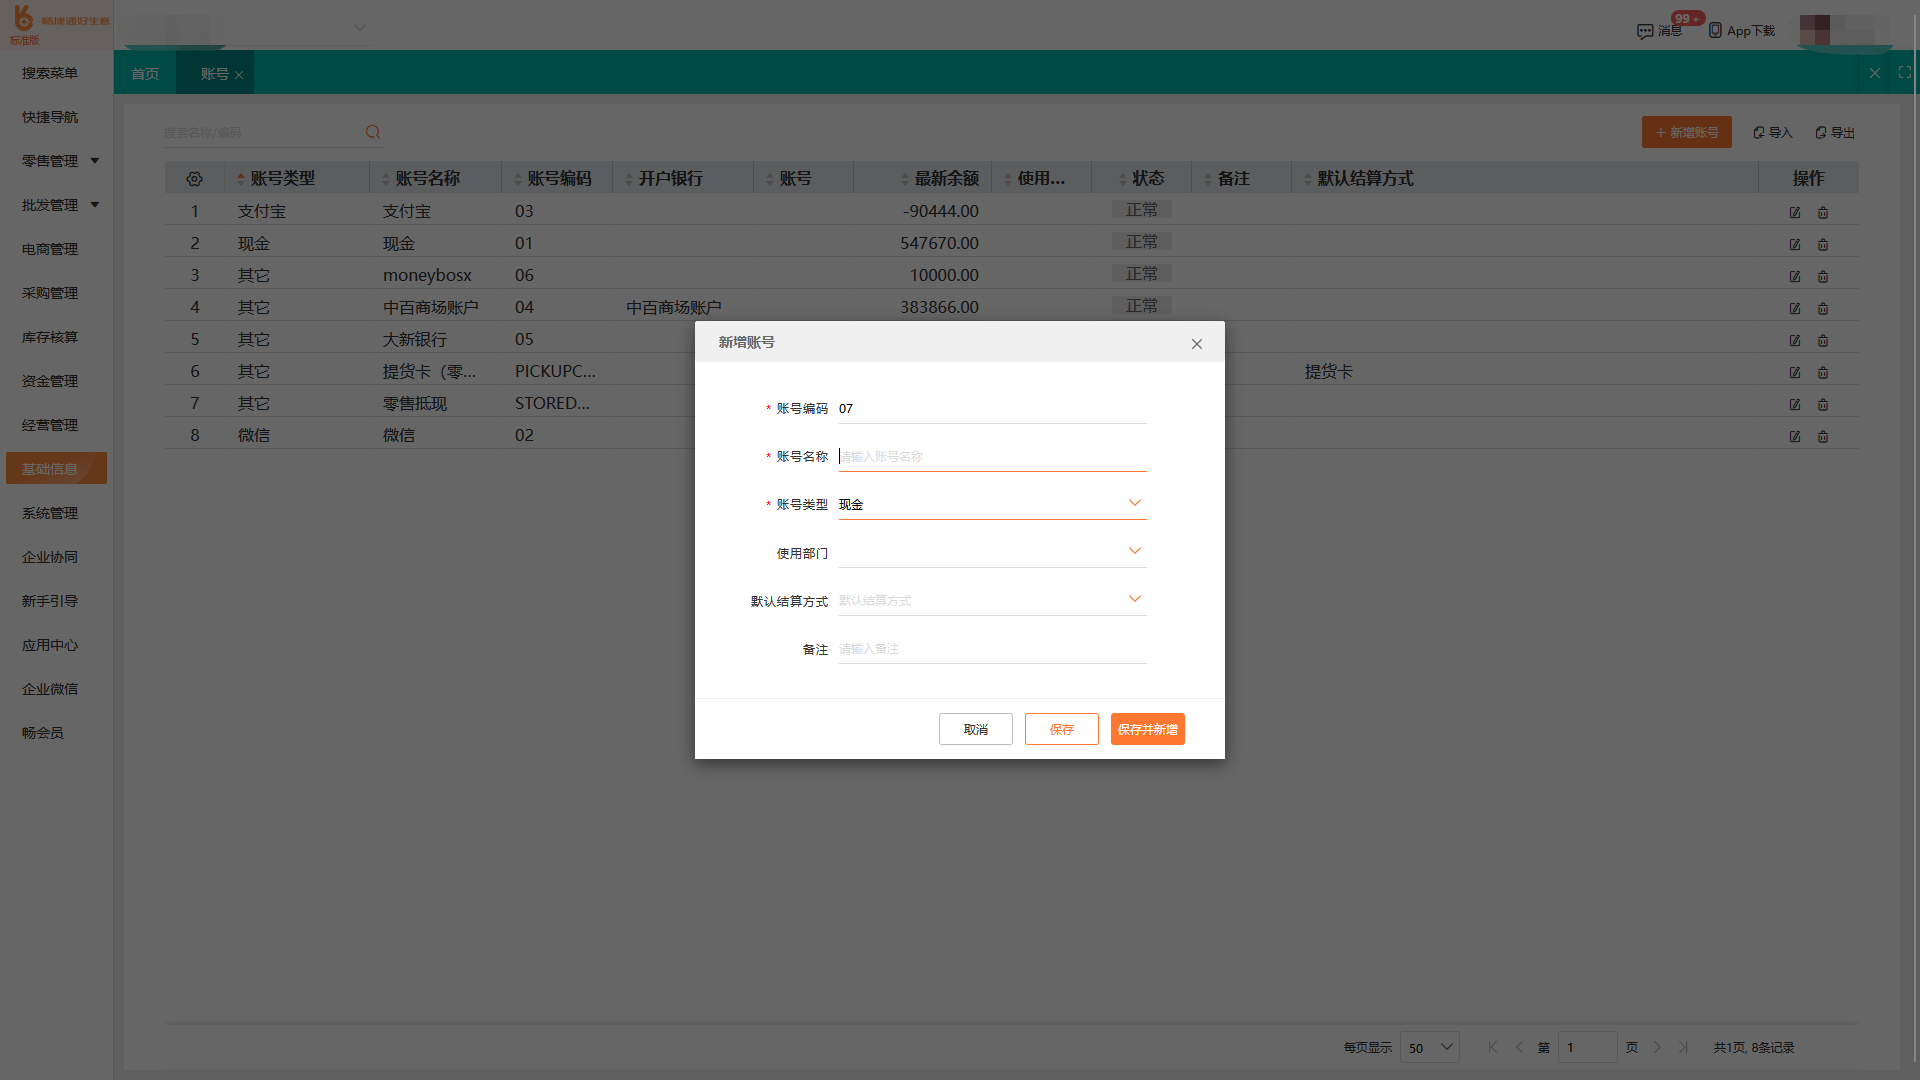Image resolution: width=1920 pixels, height=1080 pixels.
Task: Select the 账号 tab in navigation
Action: pyautogui.click(x=214, y=73)
